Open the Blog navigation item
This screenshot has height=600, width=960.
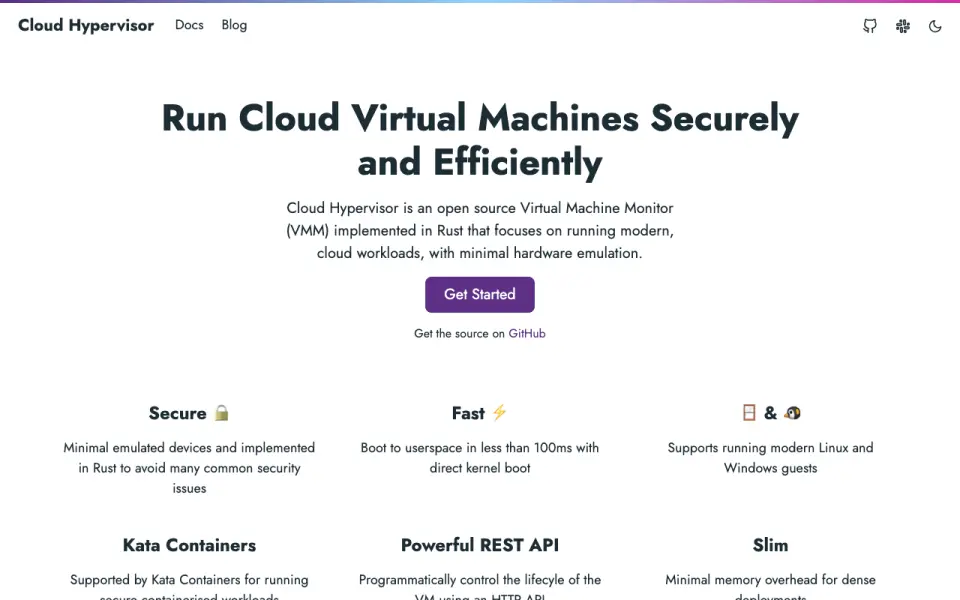234,25
